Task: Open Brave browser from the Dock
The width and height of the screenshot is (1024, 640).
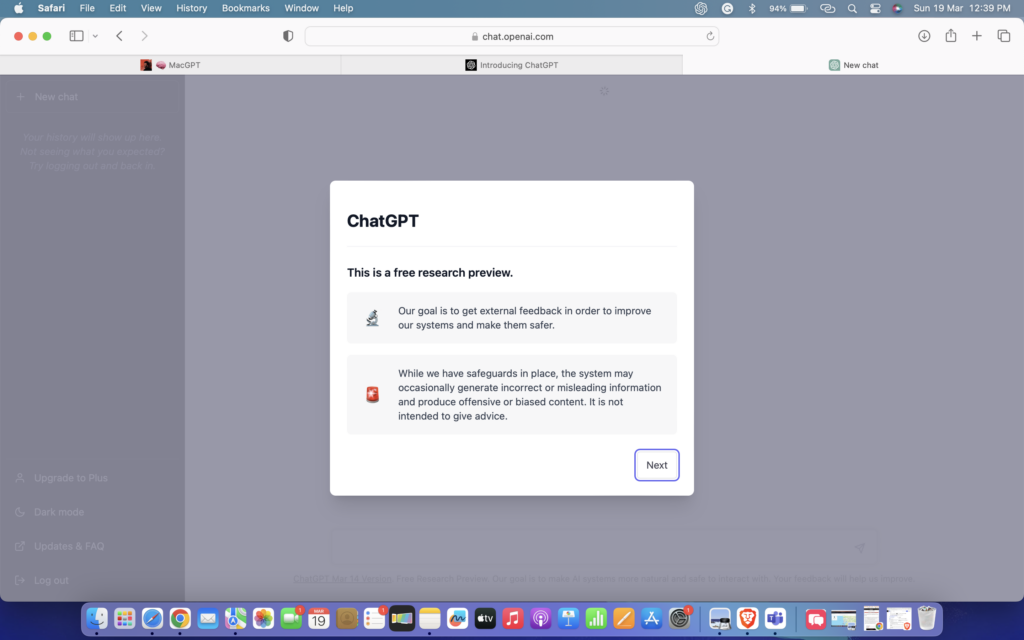Action: (x=747, y=618)
